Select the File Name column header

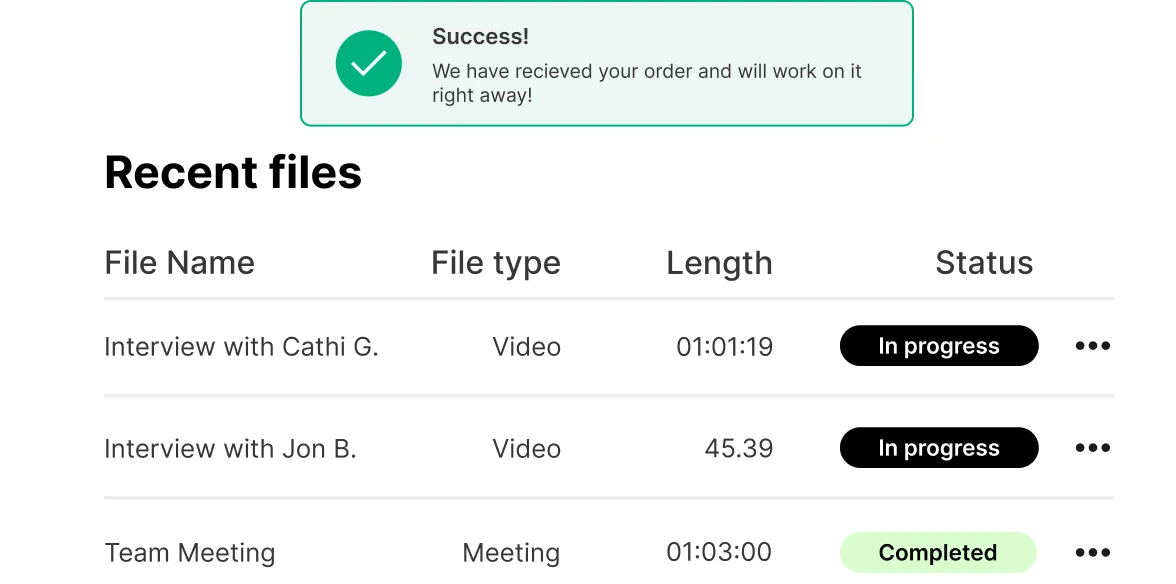179,263
